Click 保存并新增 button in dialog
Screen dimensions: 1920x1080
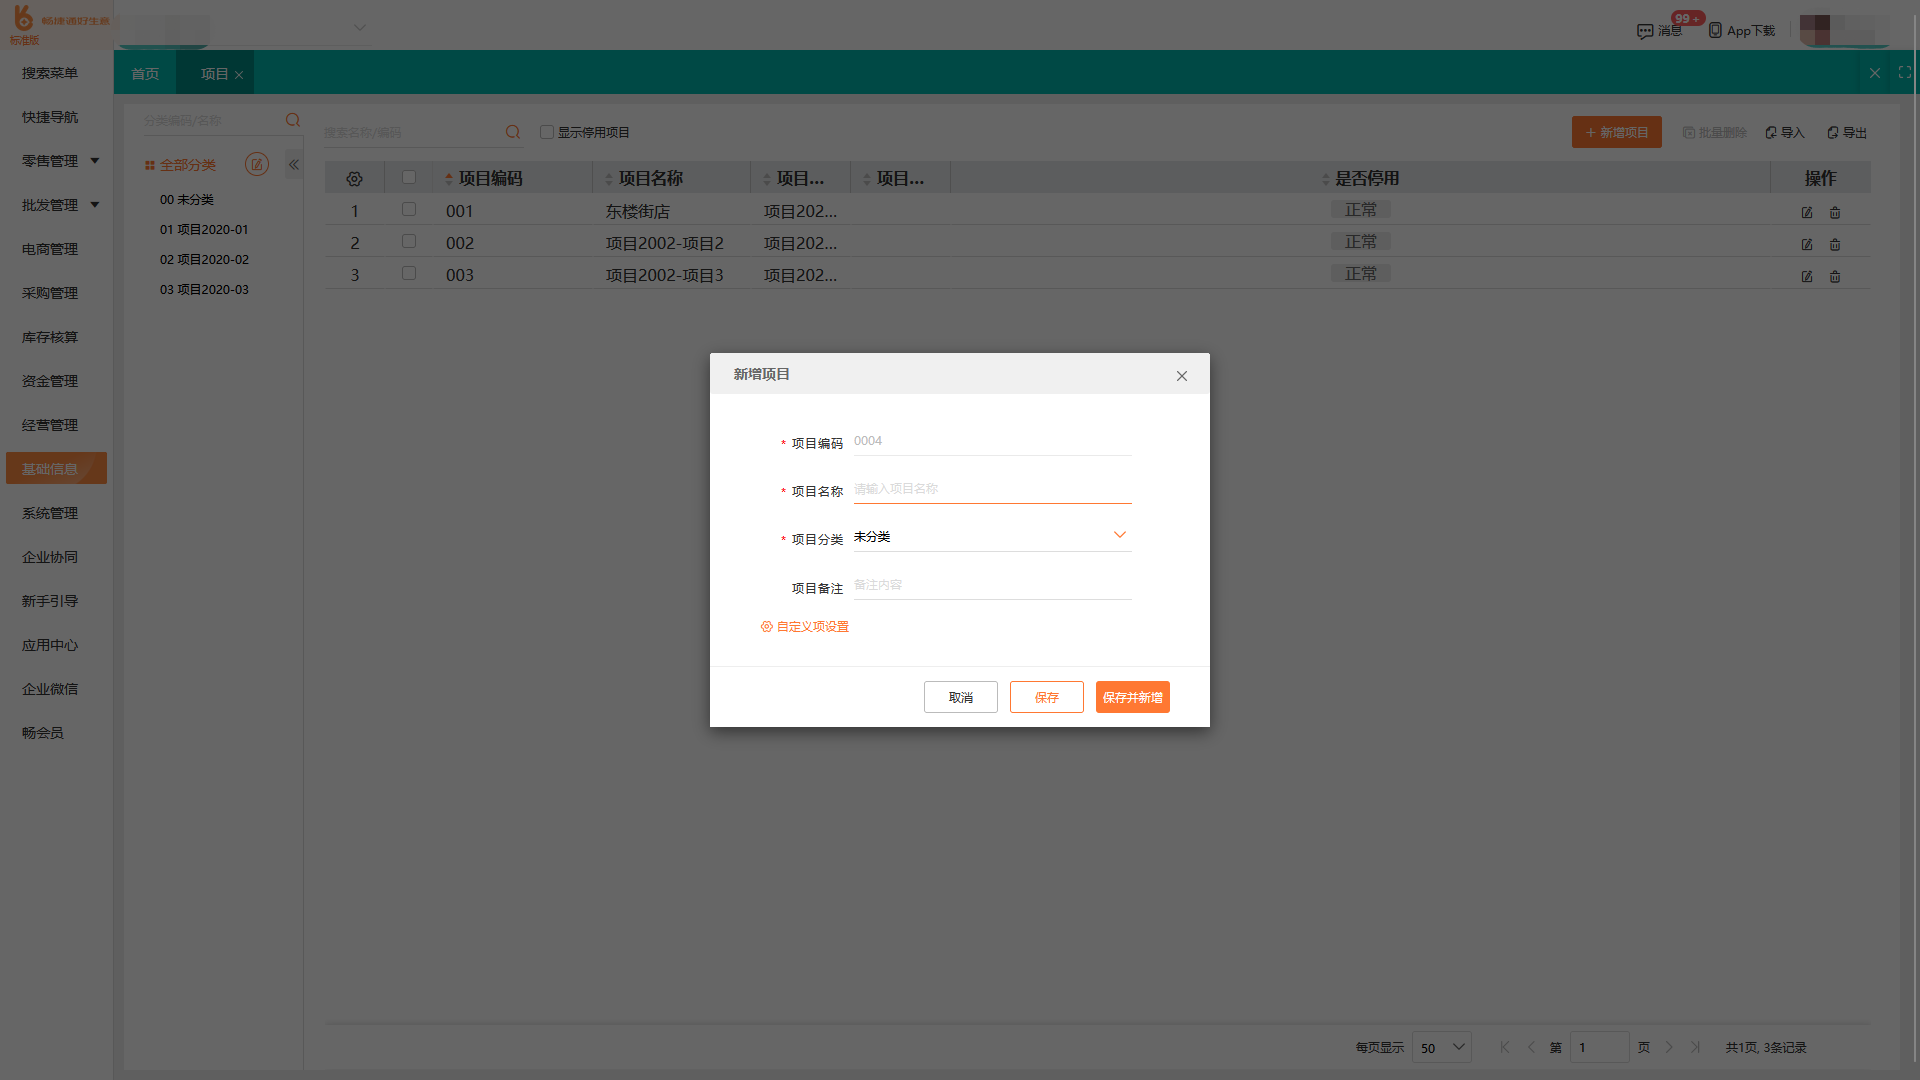[1131, 696]
